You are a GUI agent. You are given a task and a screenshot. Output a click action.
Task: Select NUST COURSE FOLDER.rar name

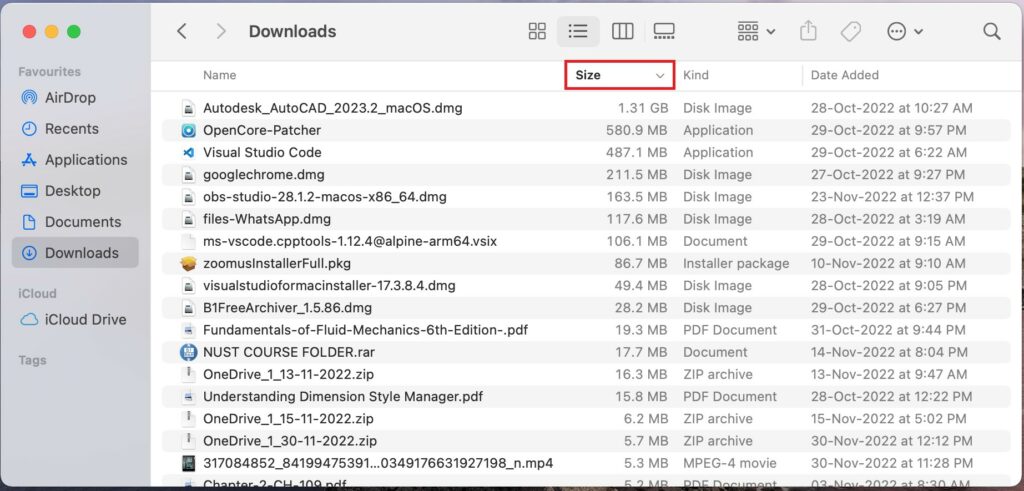(x=289, y=352)
